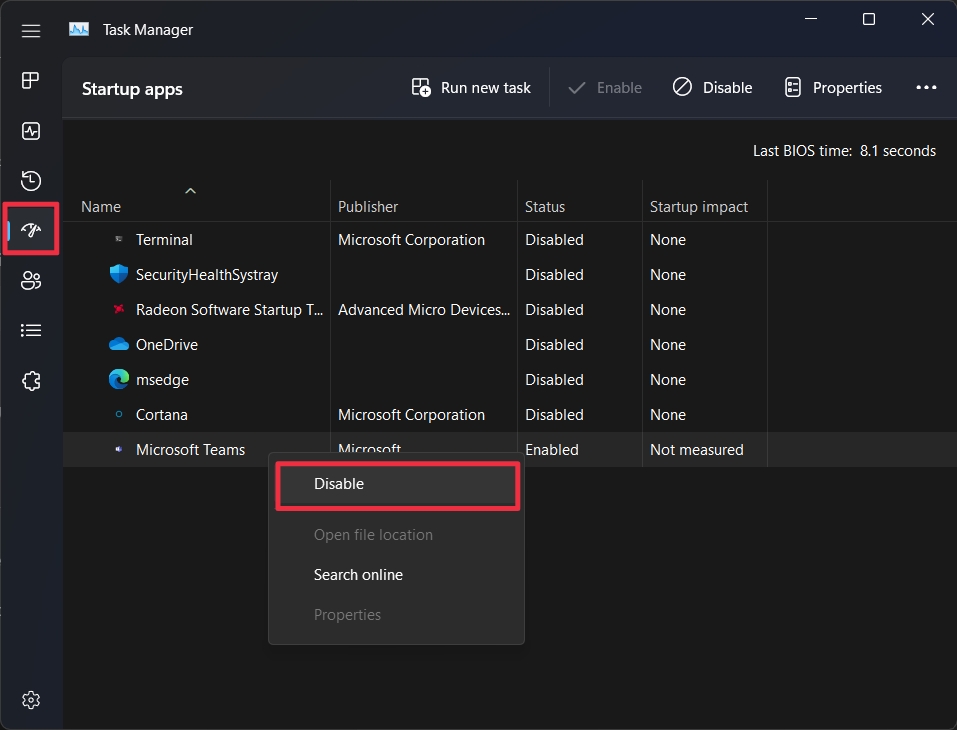The width and height of the screenshot is (957, 730).
Task: Open the more options ellipsis
Action: [x=926, y=88]
